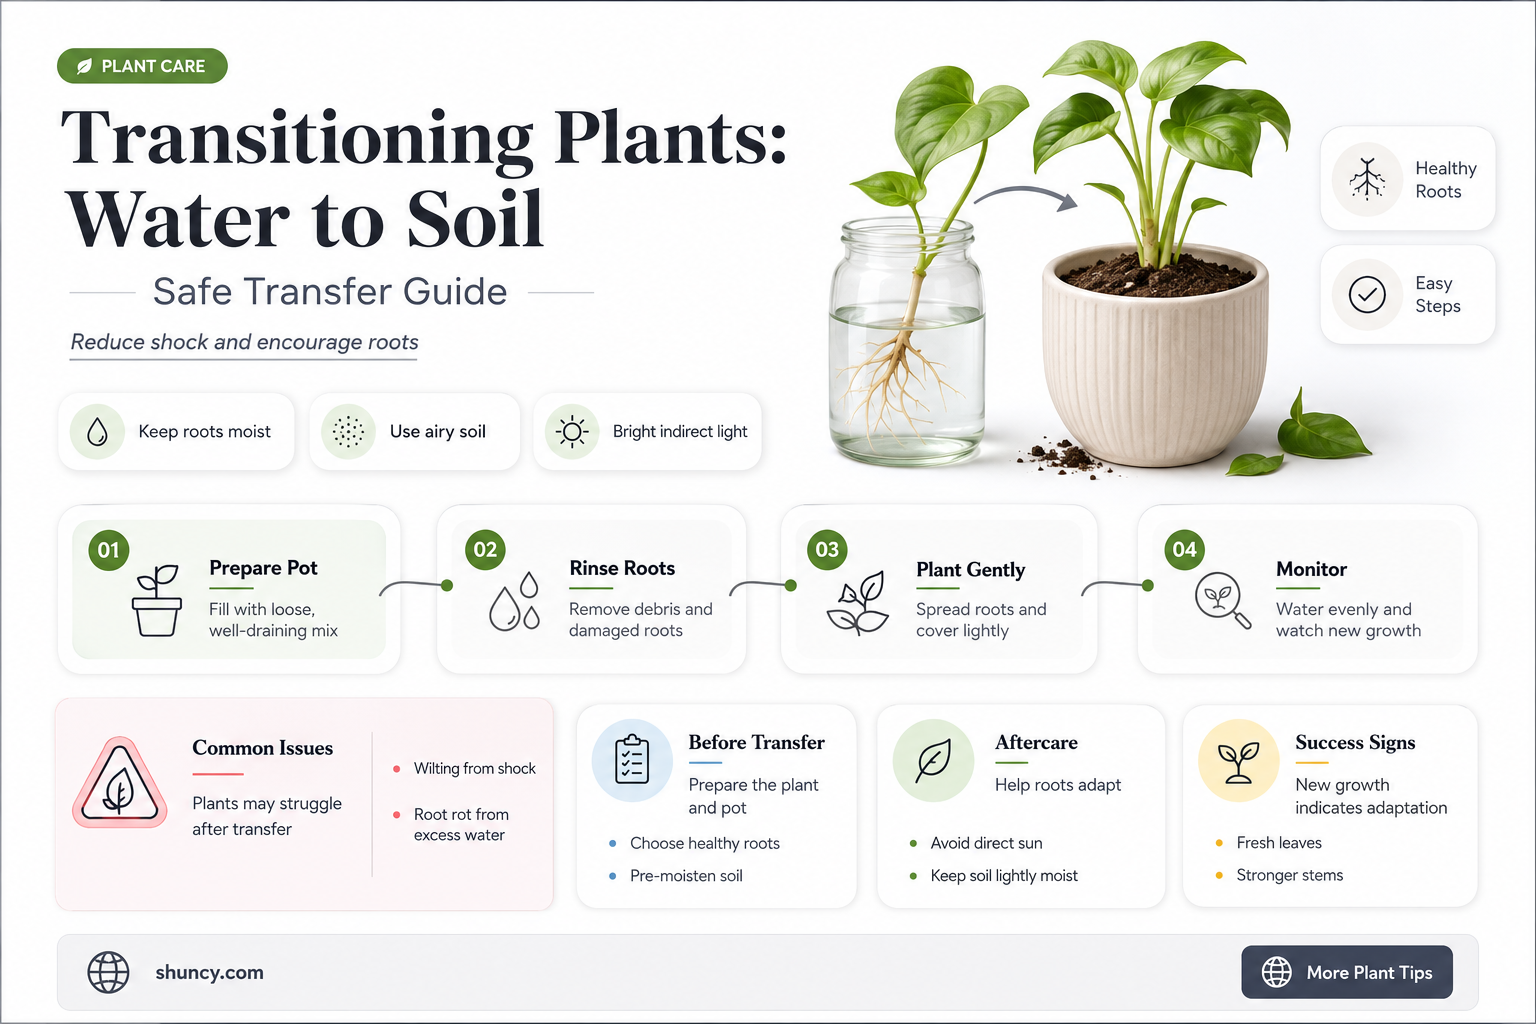
Task: Click 'New growth indicates adaptation' text
Action: pyautogui.click(x=1371, y=796)
